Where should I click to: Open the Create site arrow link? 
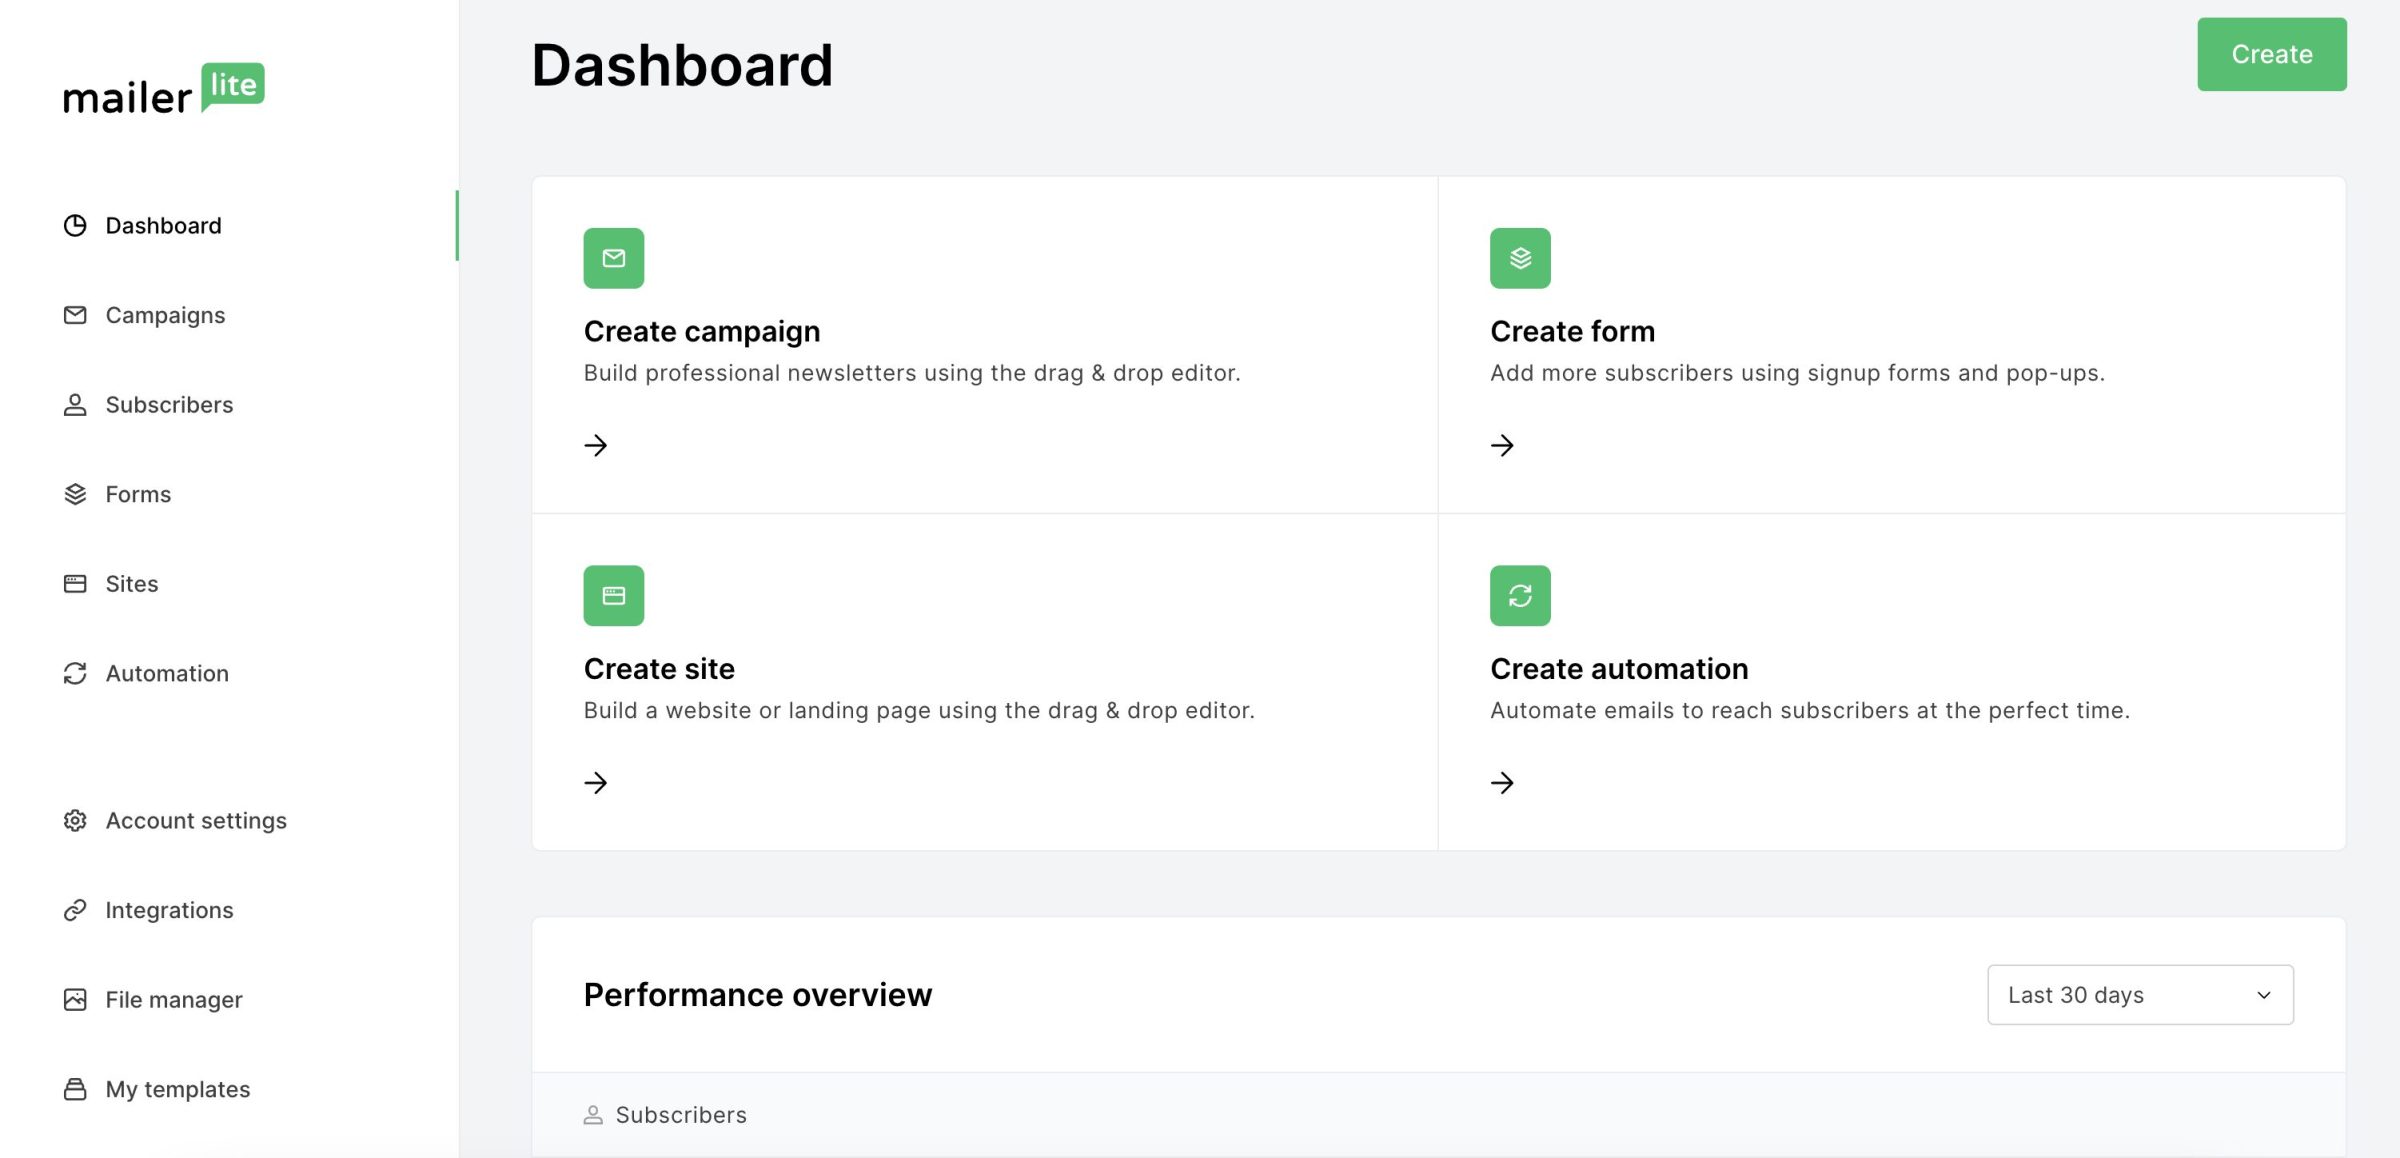(x=595, y=783)
